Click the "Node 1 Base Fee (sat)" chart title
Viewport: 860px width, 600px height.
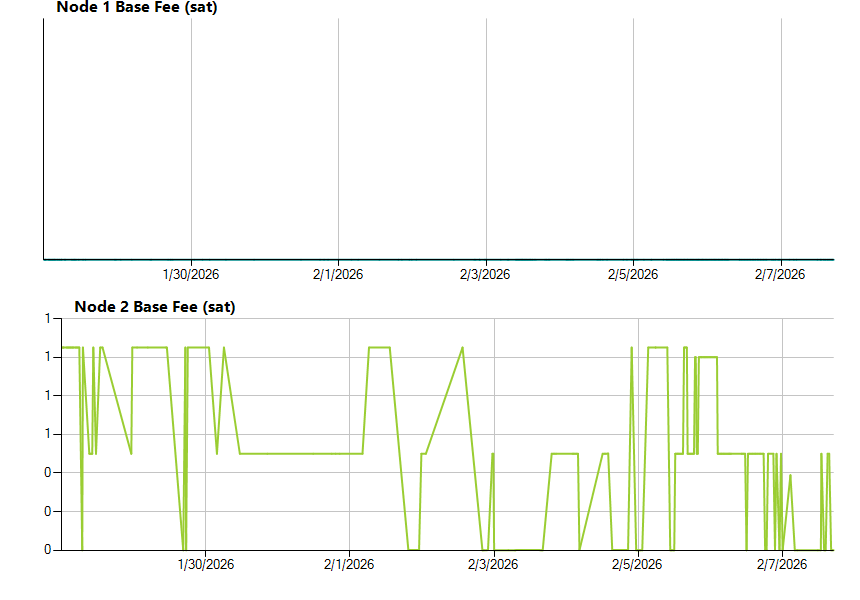(137, 8)
